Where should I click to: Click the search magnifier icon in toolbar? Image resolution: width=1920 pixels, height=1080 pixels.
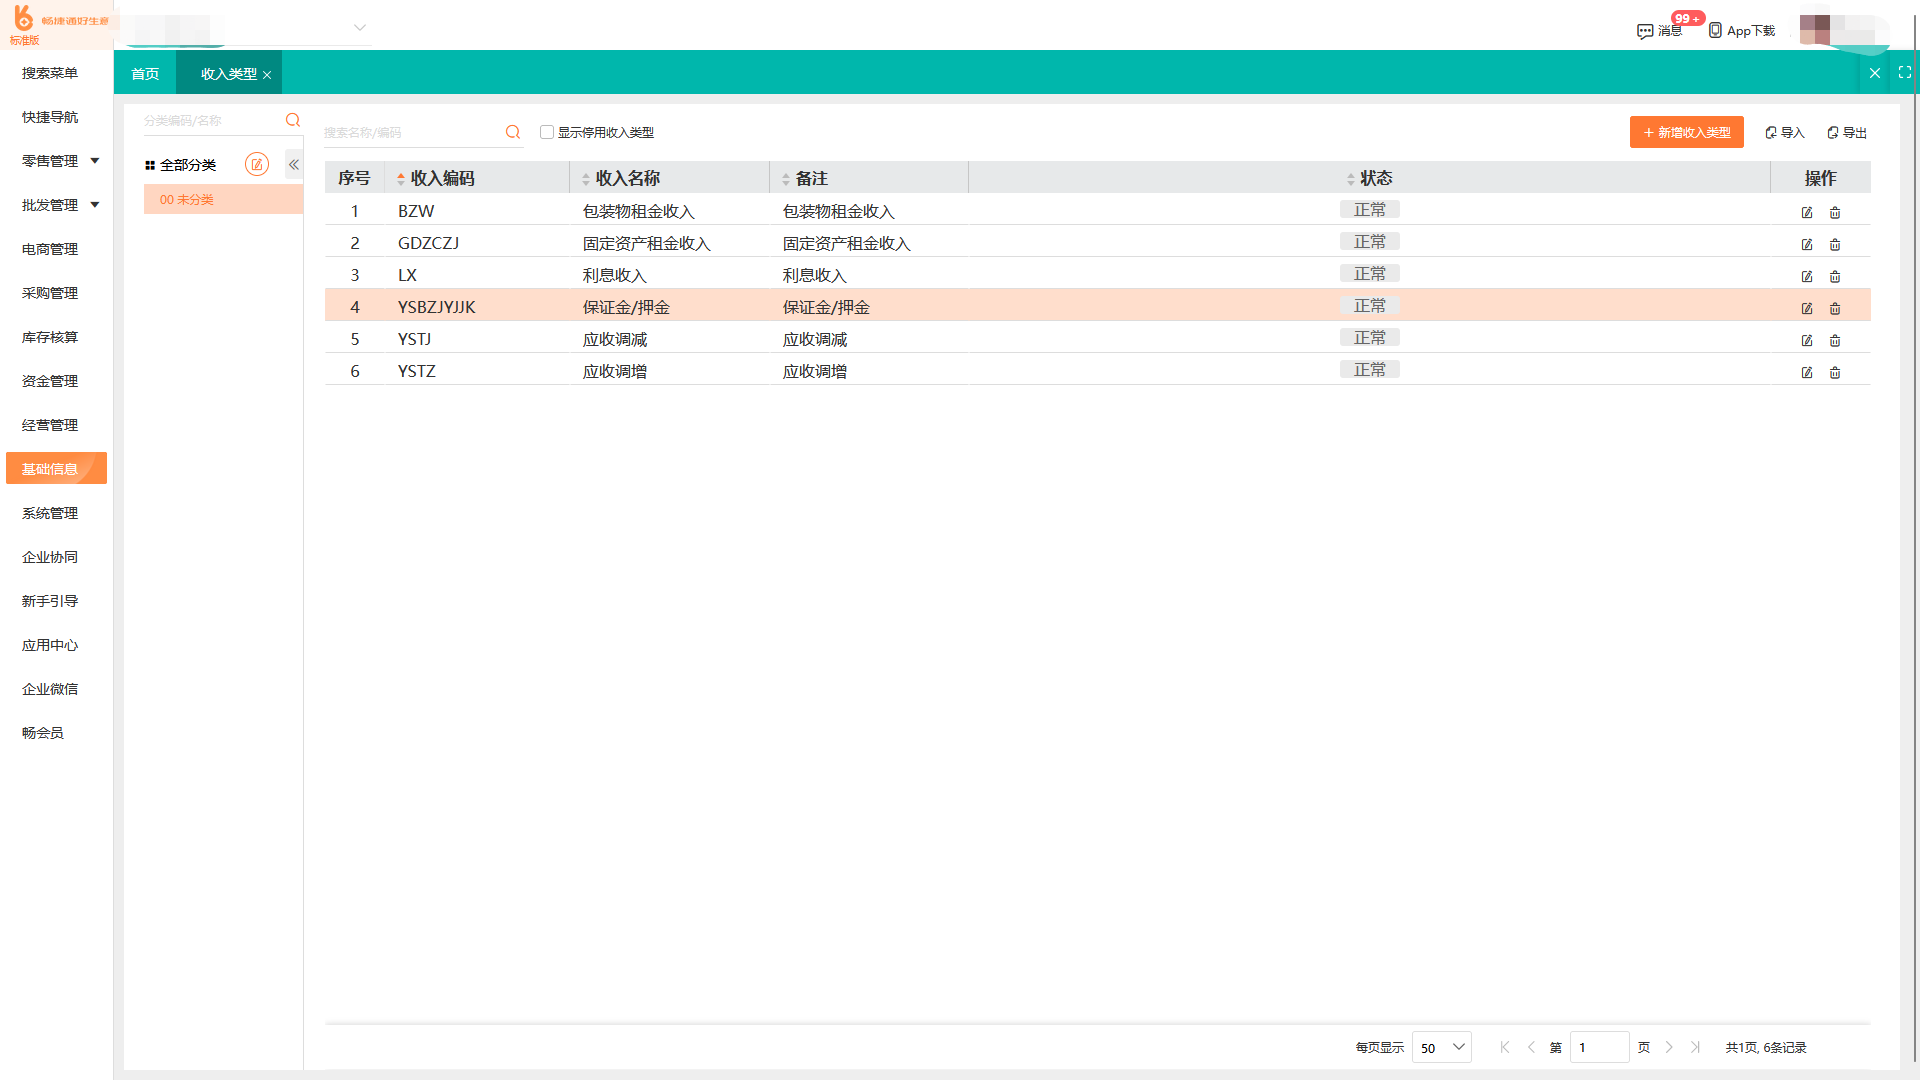tap(514, 132)
